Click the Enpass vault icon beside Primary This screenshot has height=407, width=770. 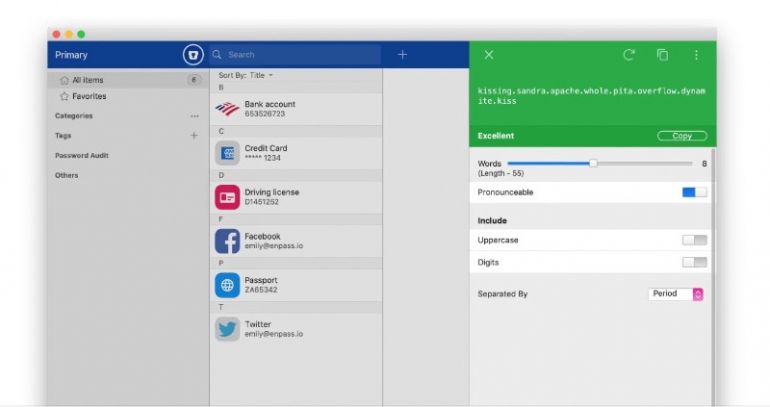(x=193, y=55)
